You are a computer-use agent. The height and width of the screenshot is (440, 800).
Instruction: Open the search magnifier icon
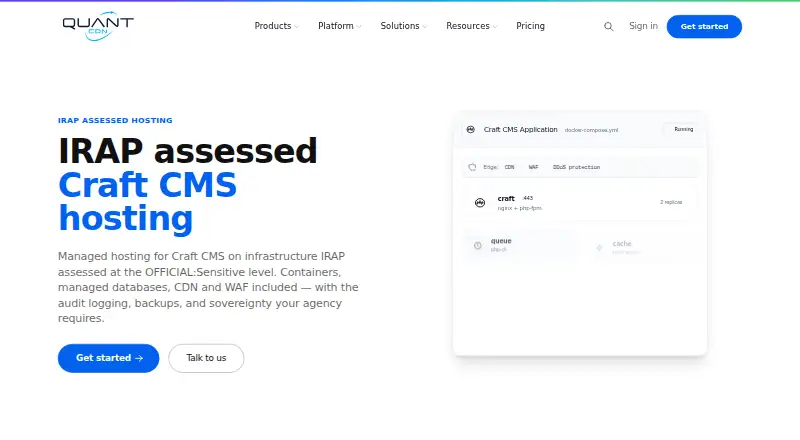[x=608, y=27]
